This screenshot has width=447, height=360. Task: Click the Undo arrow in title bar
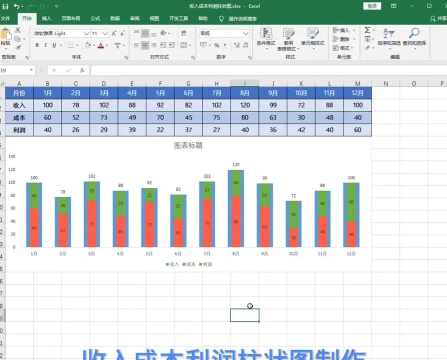point(16,6)
